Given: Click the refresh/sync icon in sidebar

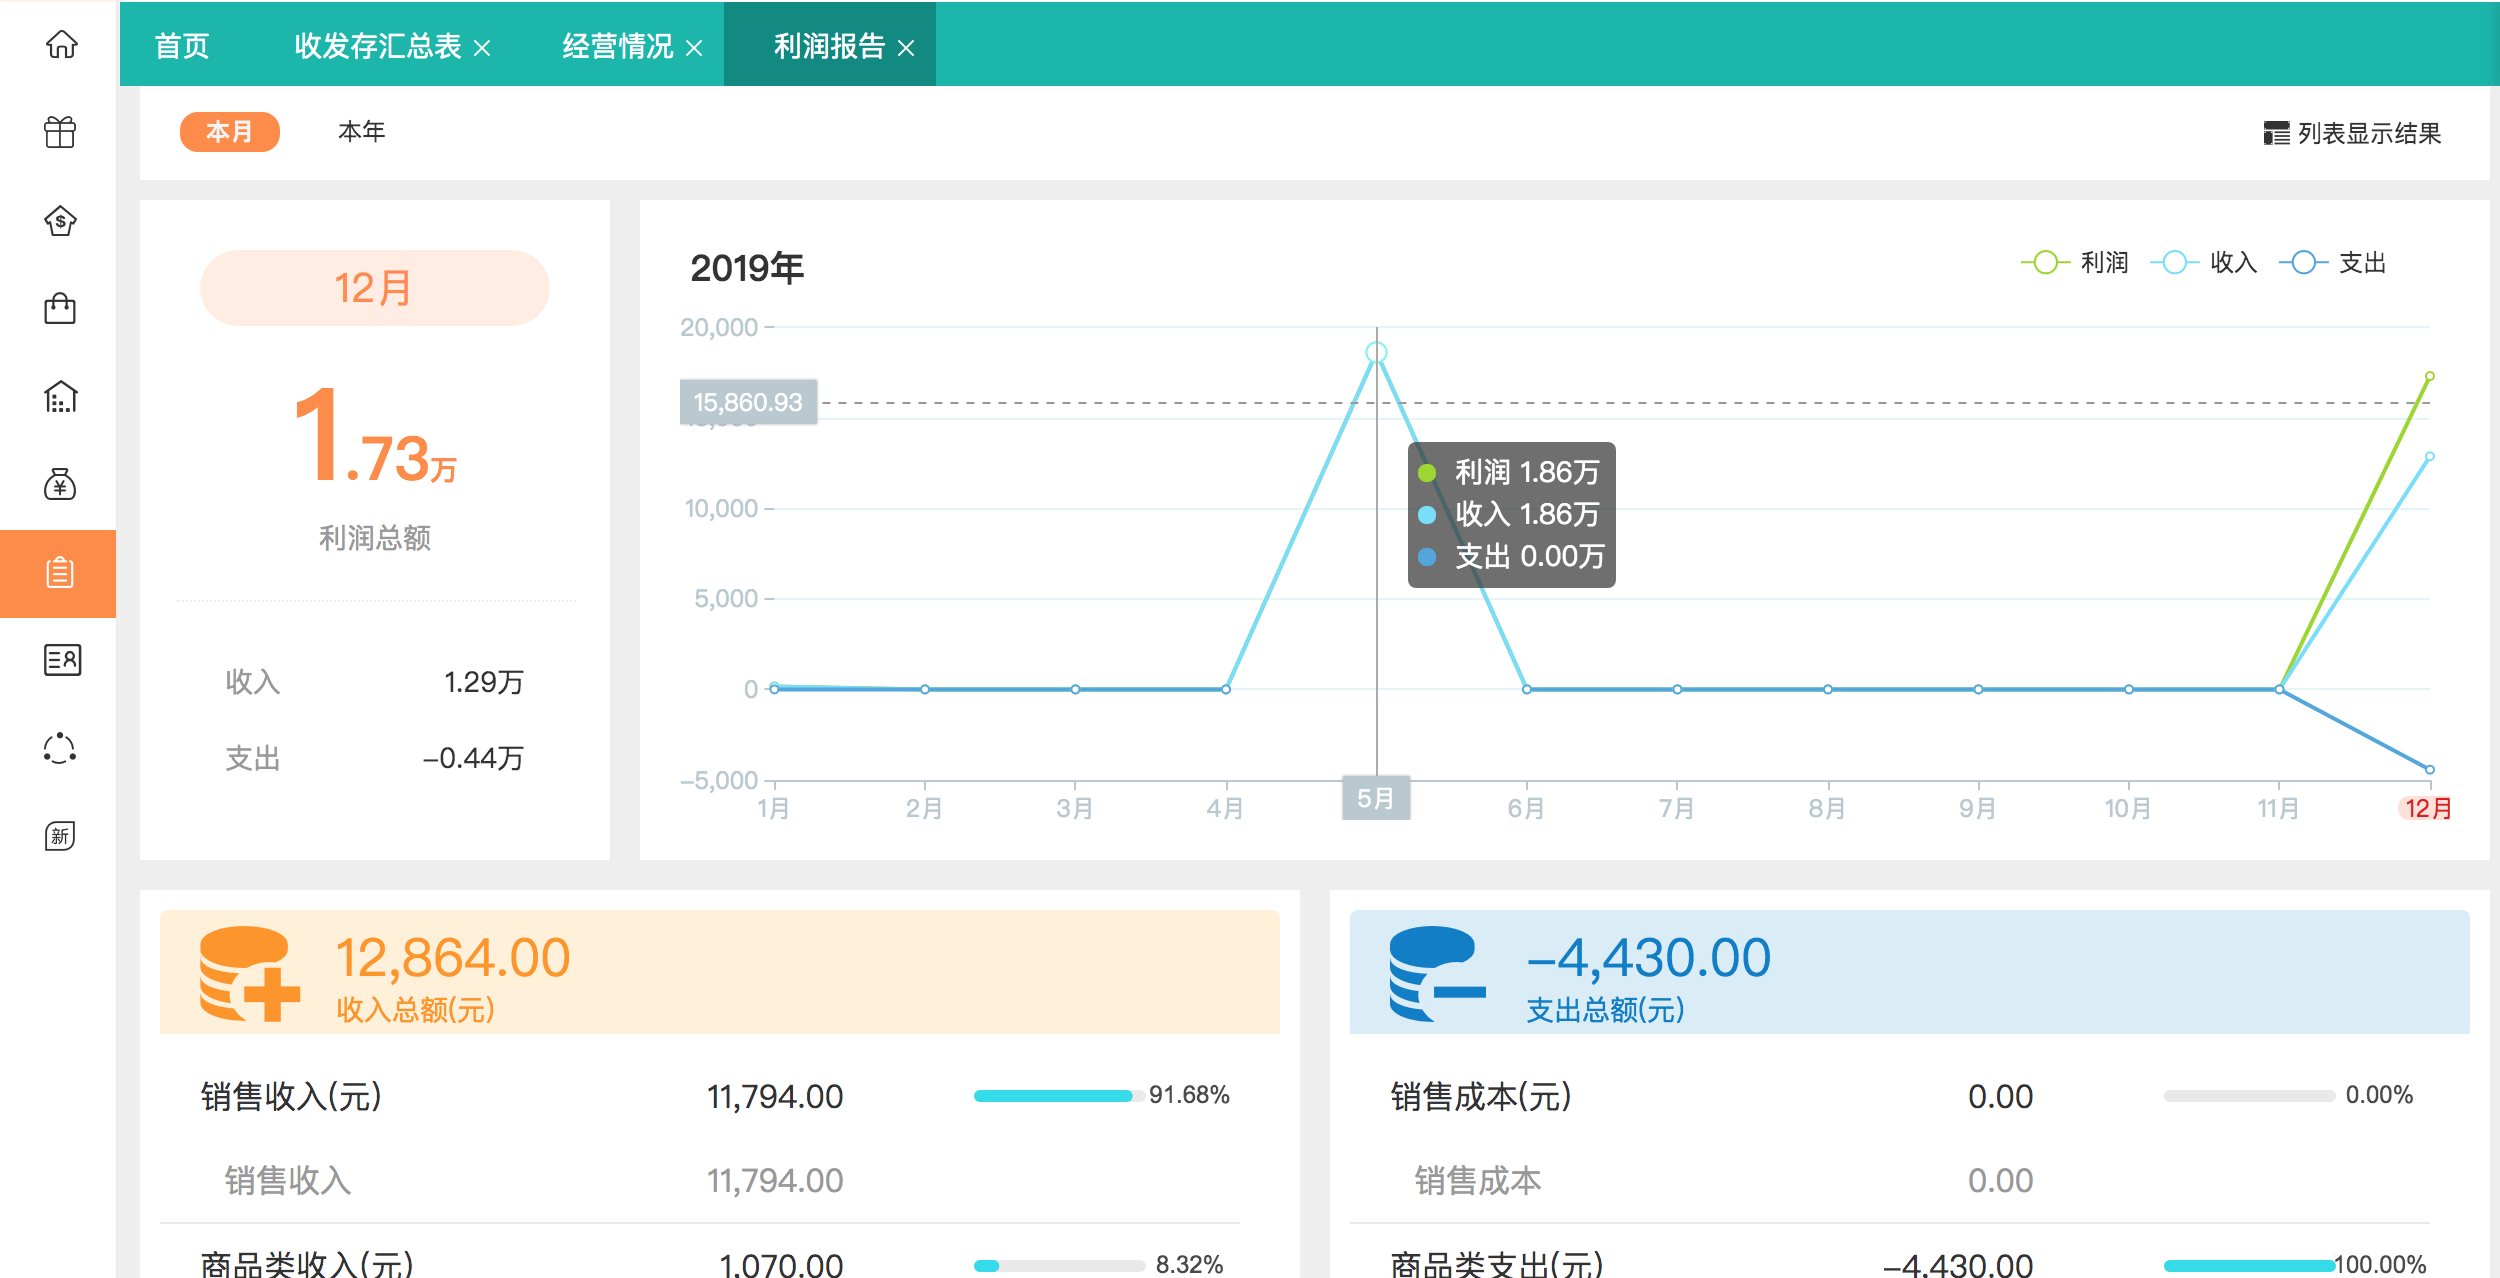Looking at the screenshot, I should coord(62,748).
